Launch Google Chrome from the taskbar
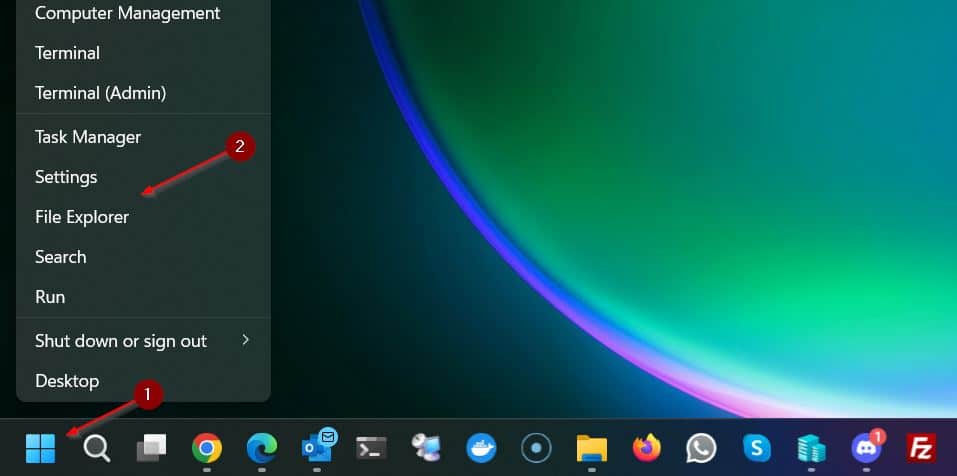The width and height of the screenshot is (957, 476). point(207,448)
